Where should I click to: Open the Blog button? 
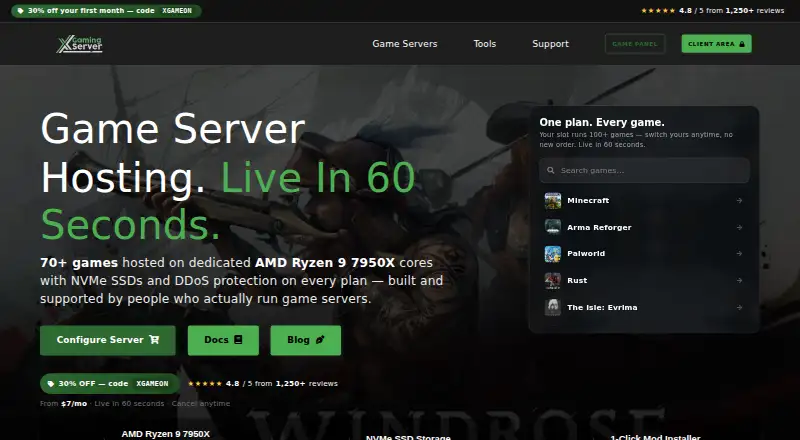(x=306, y=340)
